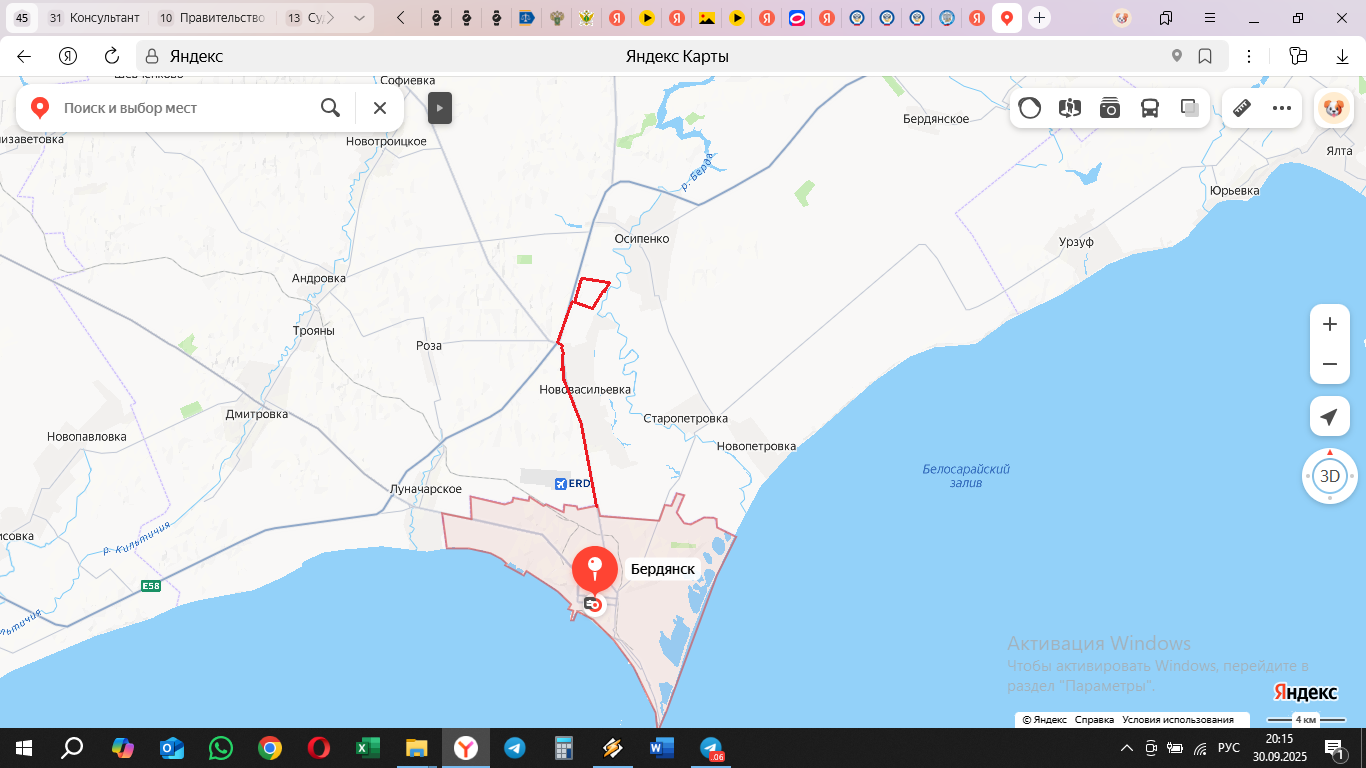Toggle the map layers overlay button

pos(1190,108)
